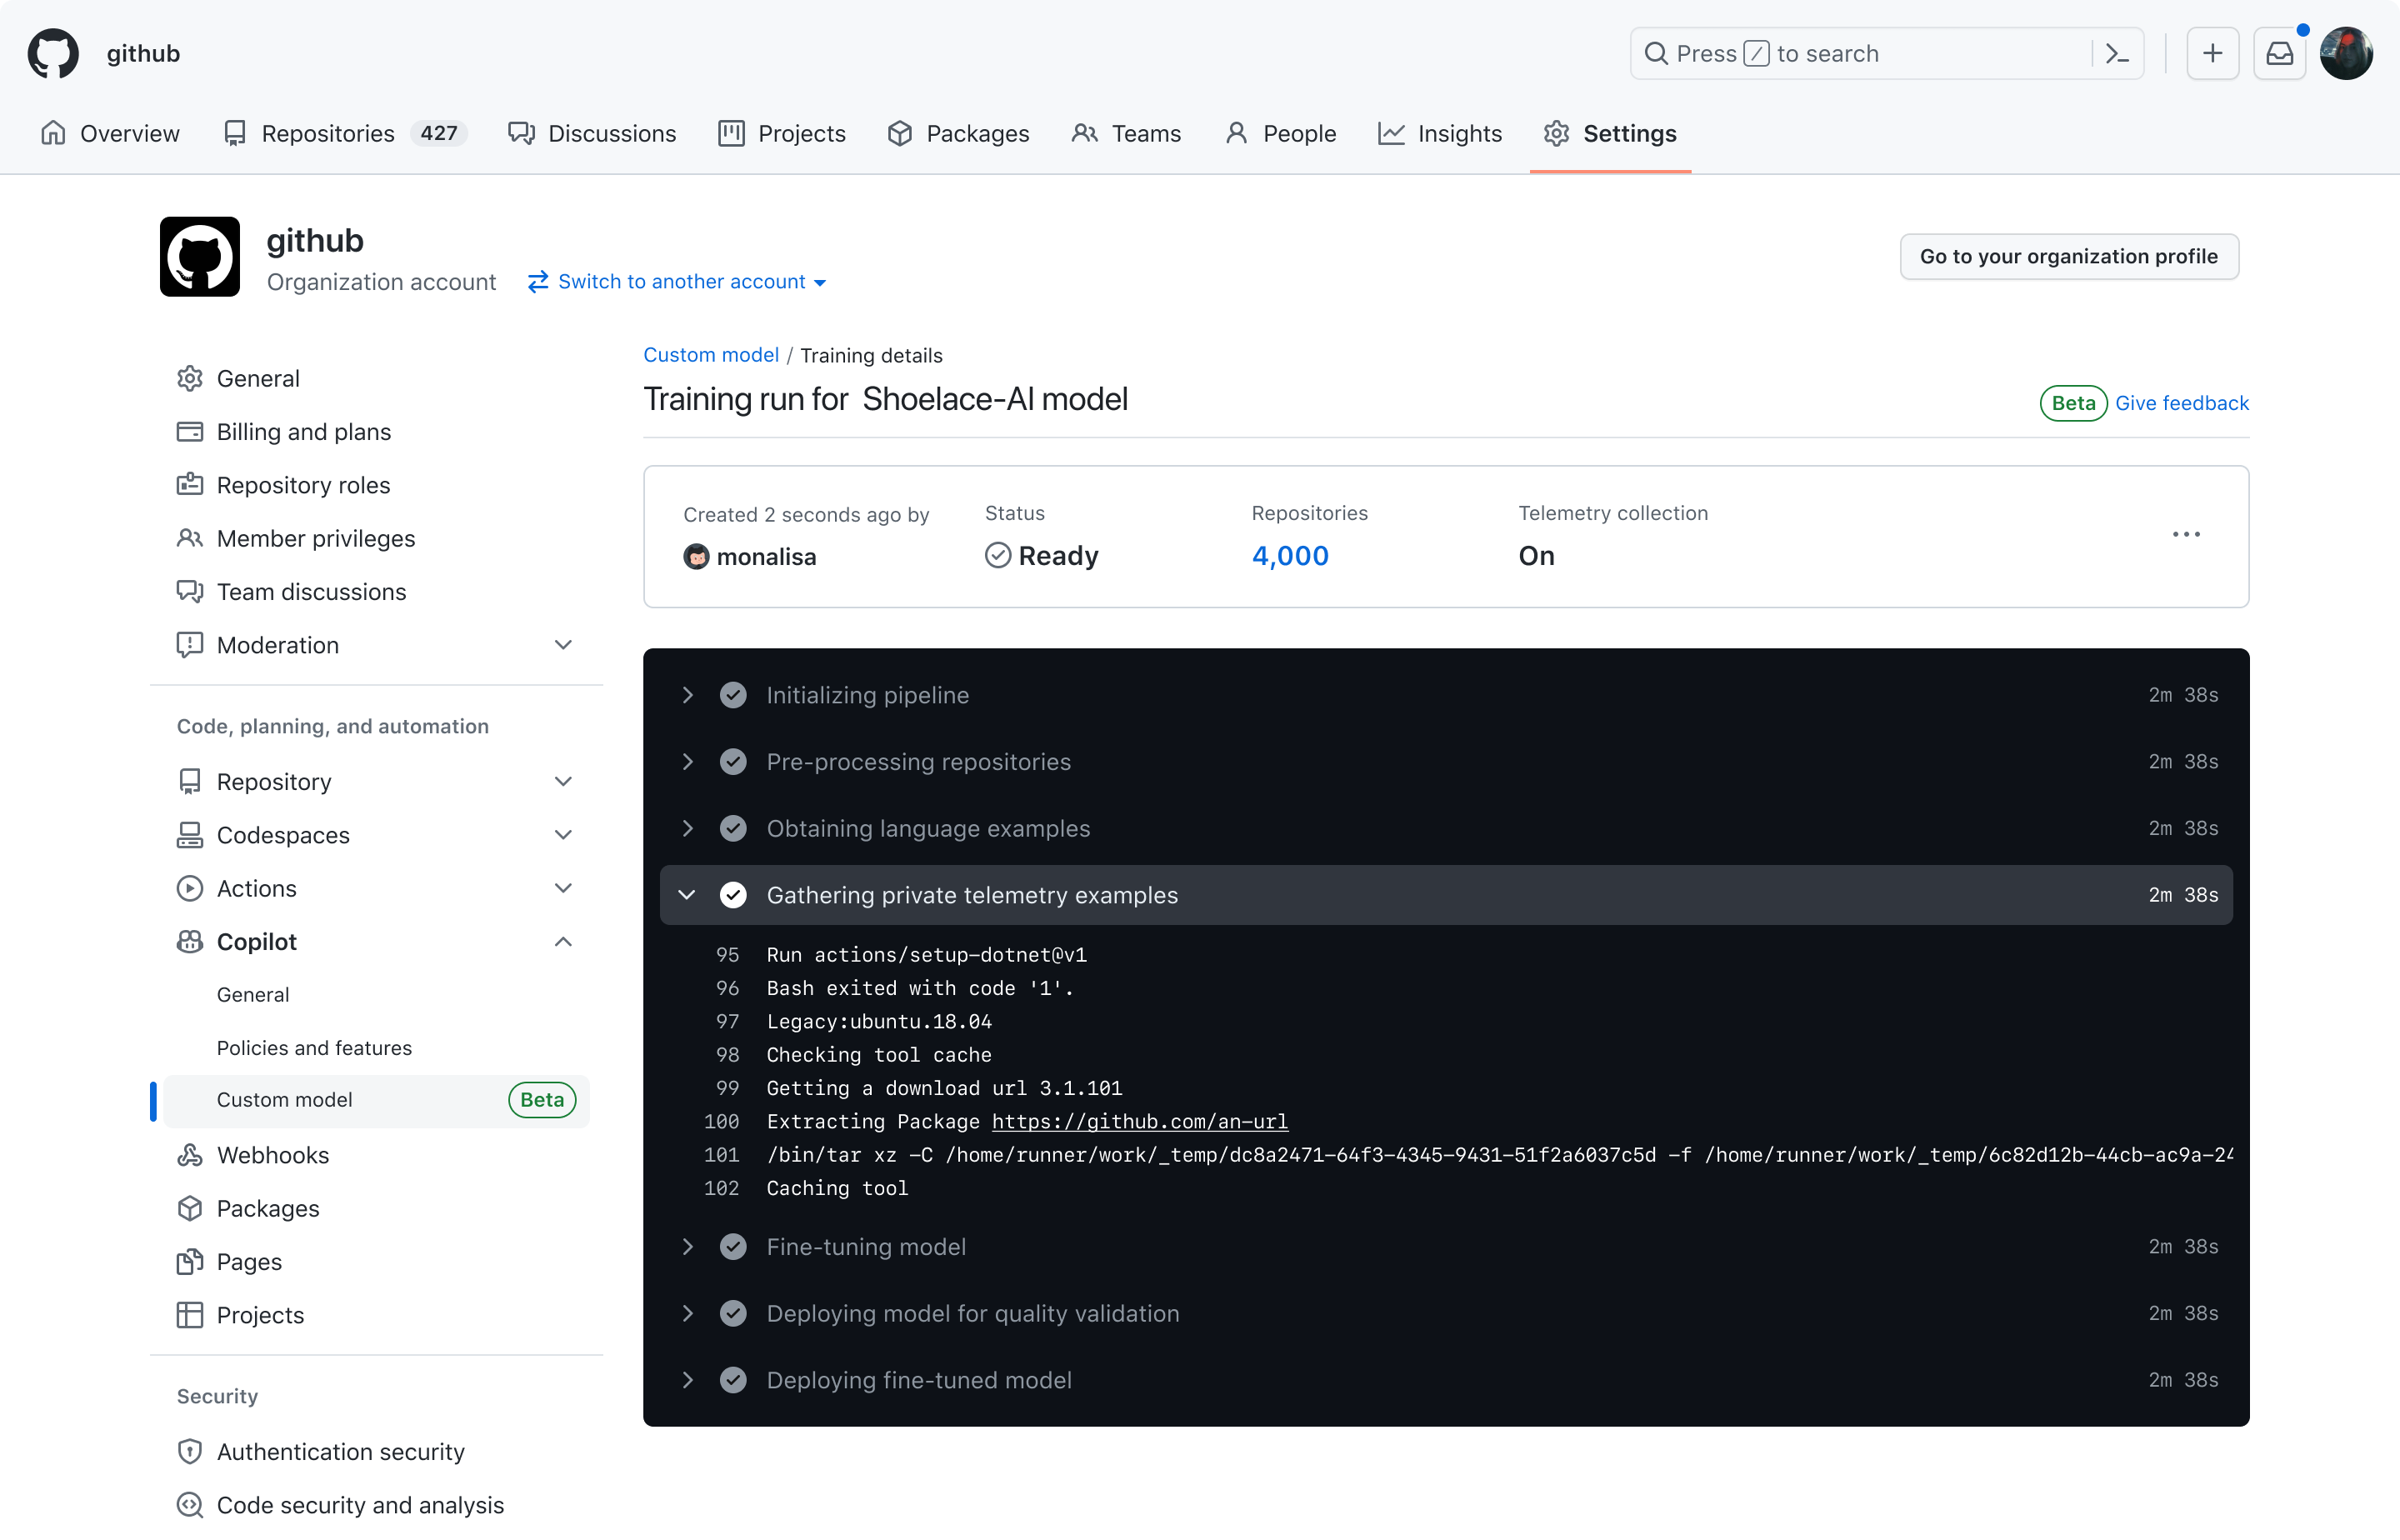Screen dimensions: 2400x1540
Task: Click the Give feedback link
Action: pyautogui.click(x=2182, y=402)
